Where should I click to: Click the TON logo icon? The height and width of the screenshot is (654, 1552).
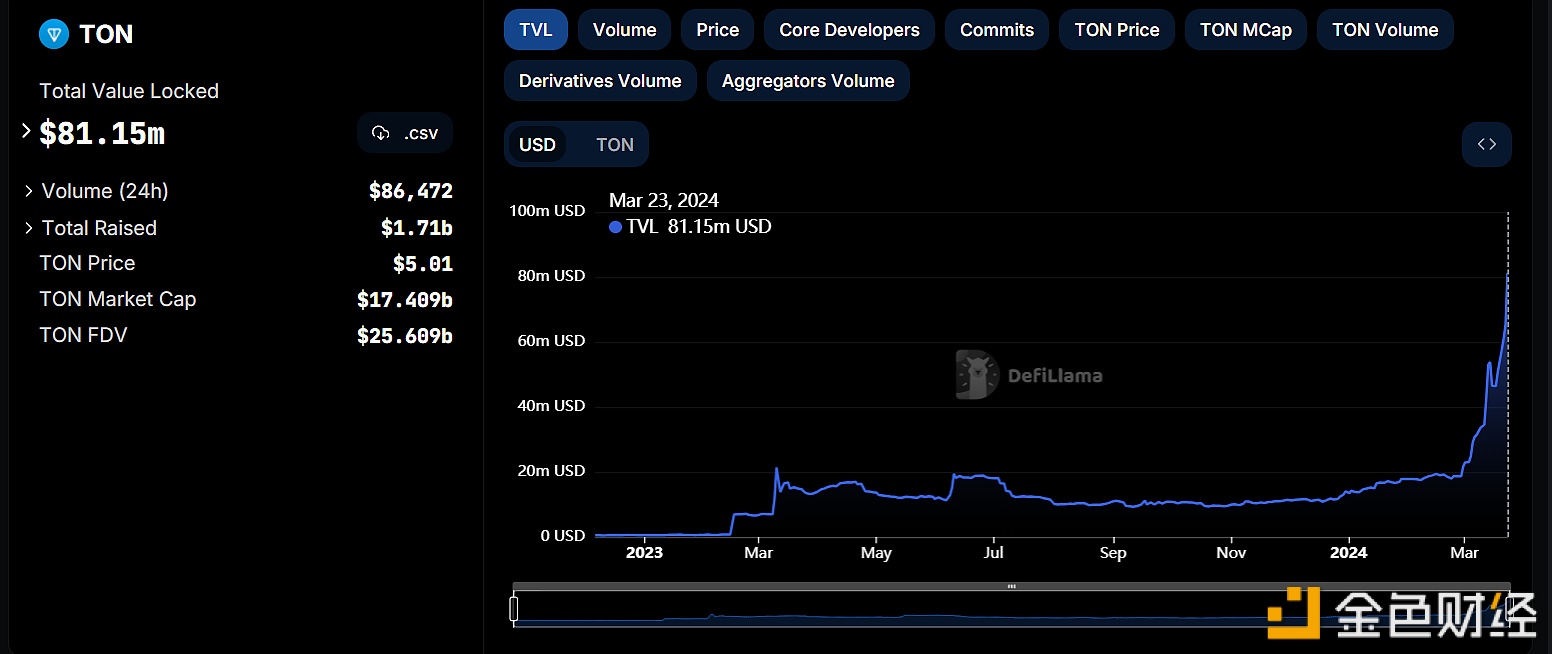click(x=54, y=35)
